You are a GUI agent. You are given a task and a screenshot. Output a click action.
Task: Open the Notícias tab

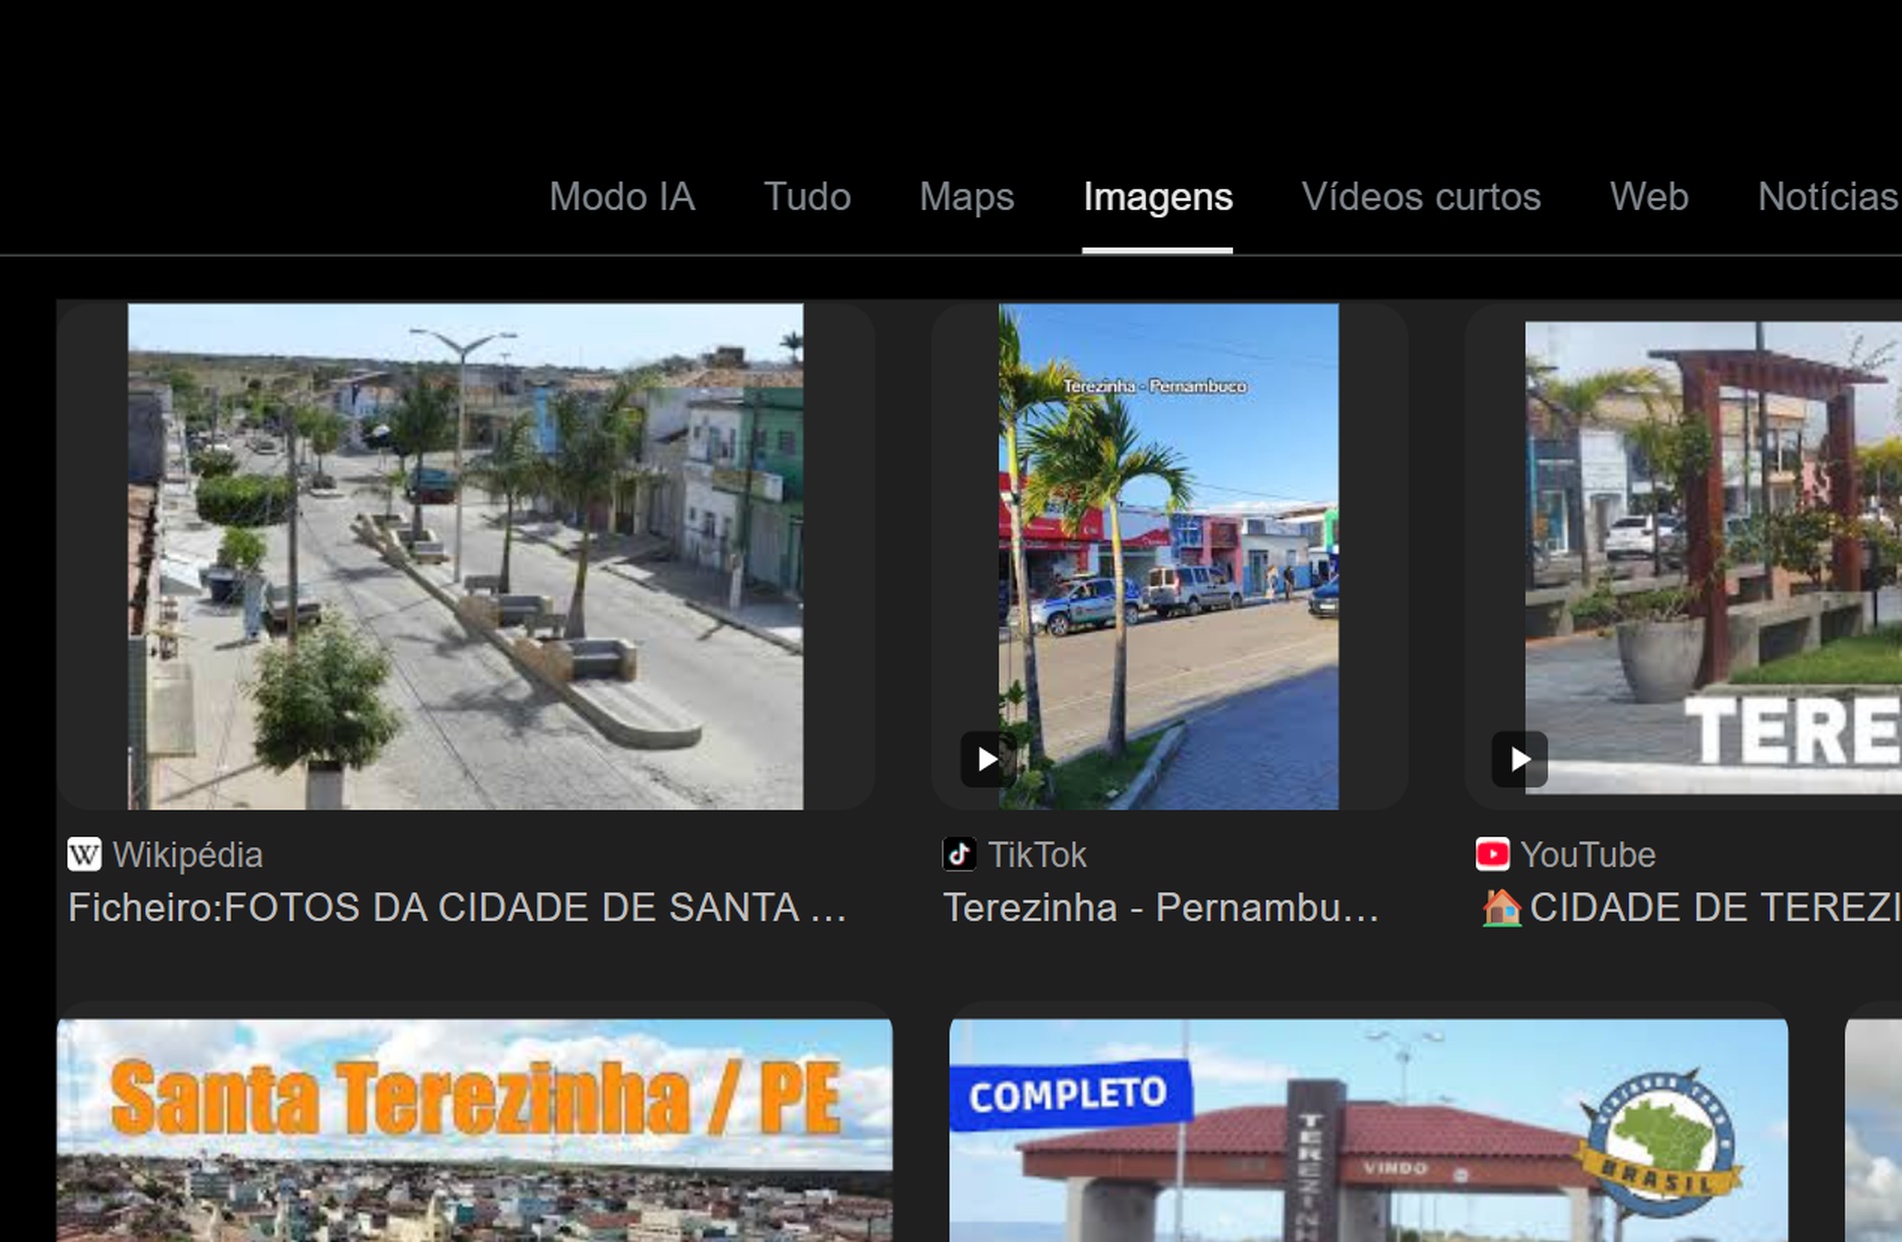[1827, 197]
